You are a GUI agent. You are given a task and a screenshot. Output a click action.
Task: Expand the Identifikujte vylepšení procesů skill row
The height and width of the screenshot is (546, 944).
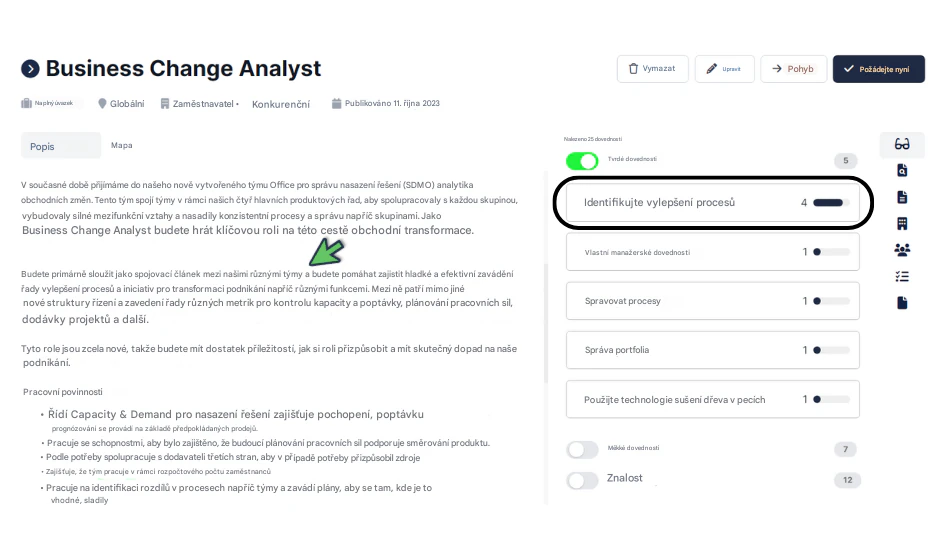tap(712, 203)
